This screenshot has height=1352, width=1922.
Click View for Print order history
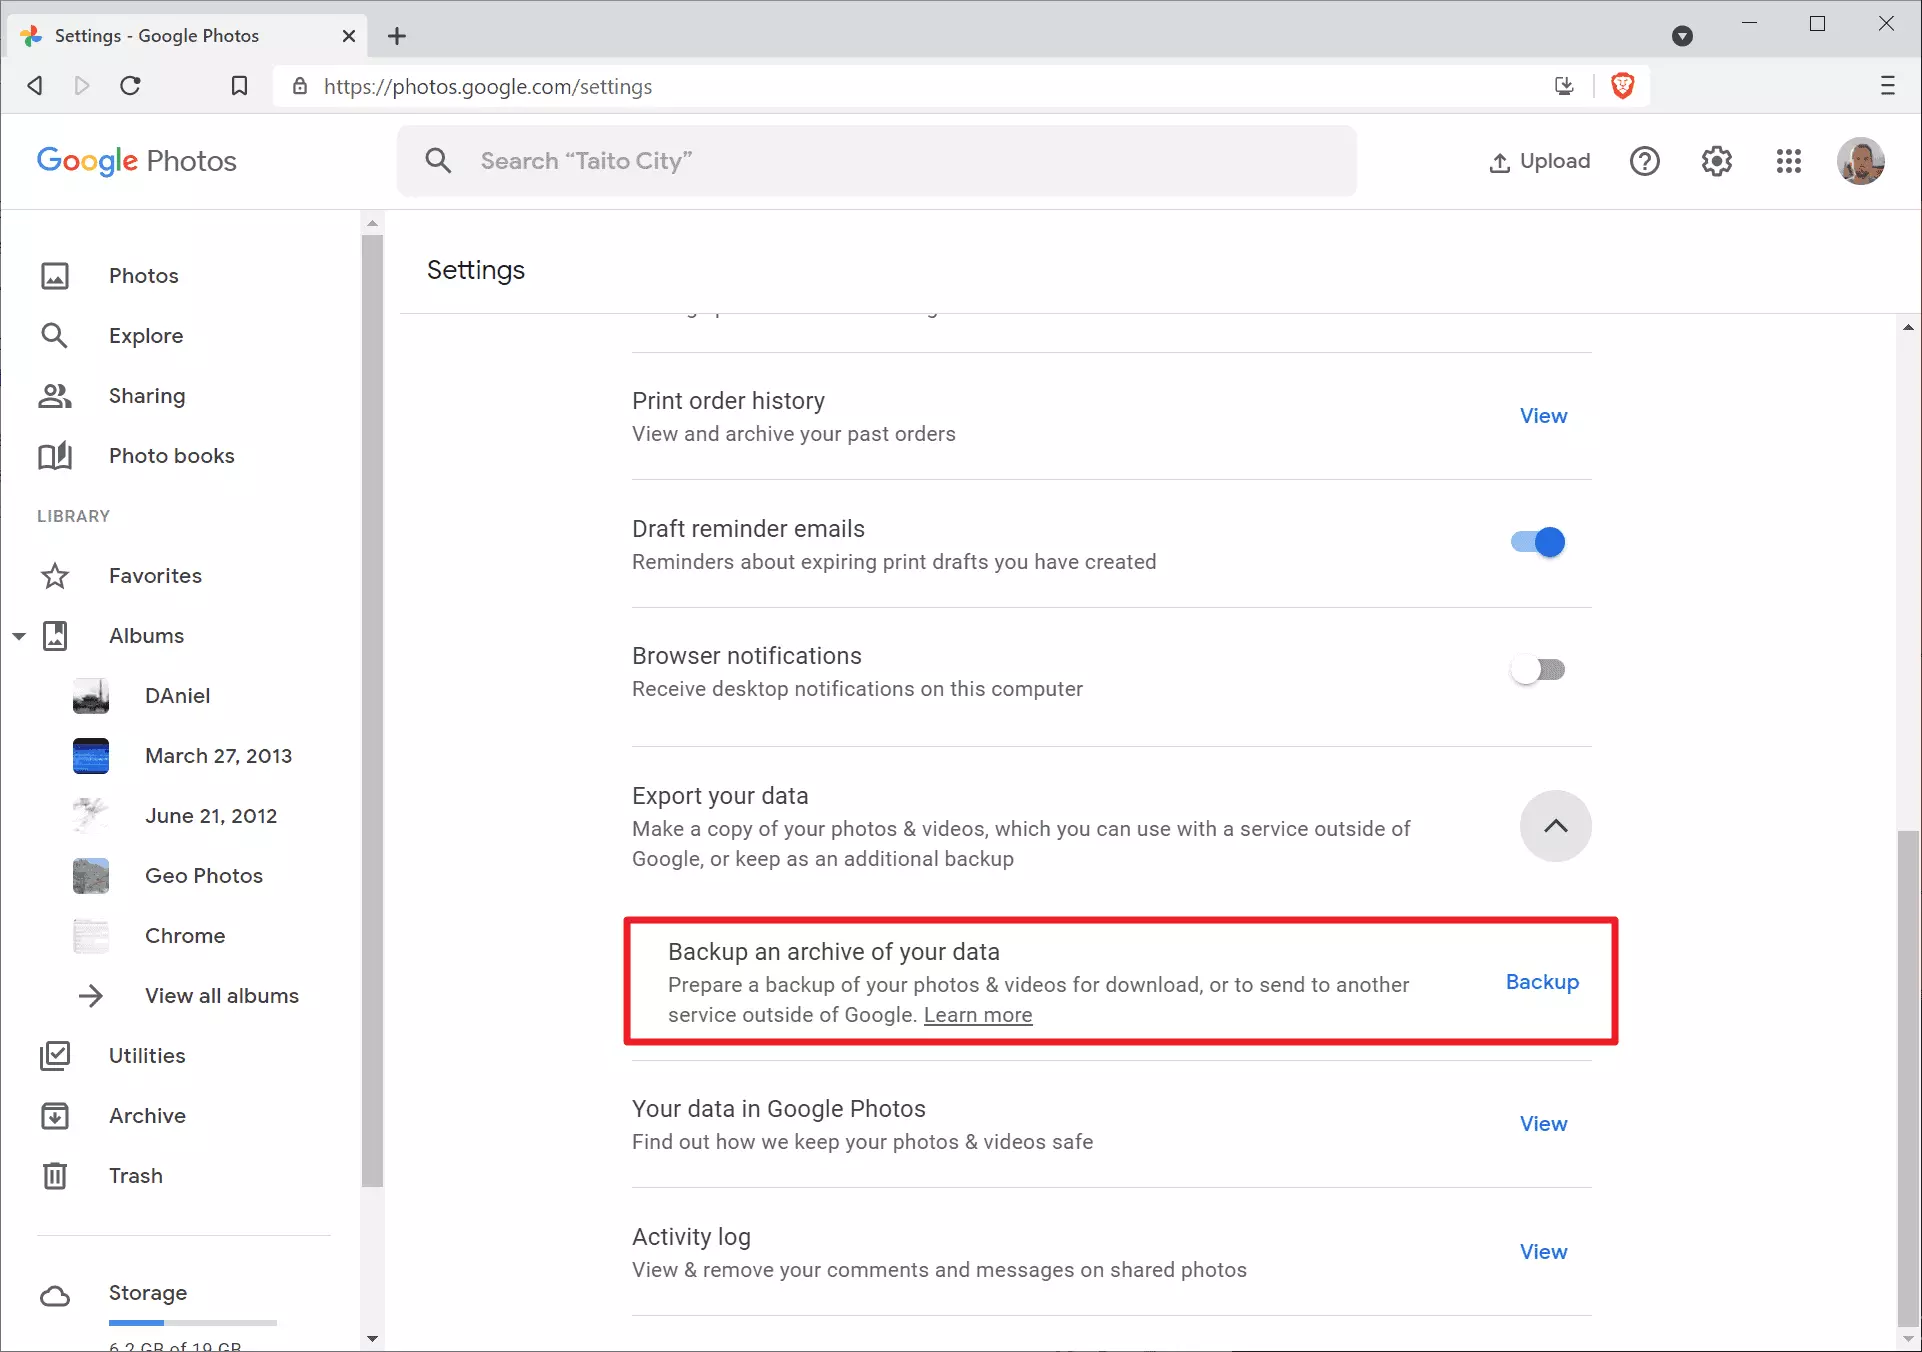click(x=1543, y=416)
